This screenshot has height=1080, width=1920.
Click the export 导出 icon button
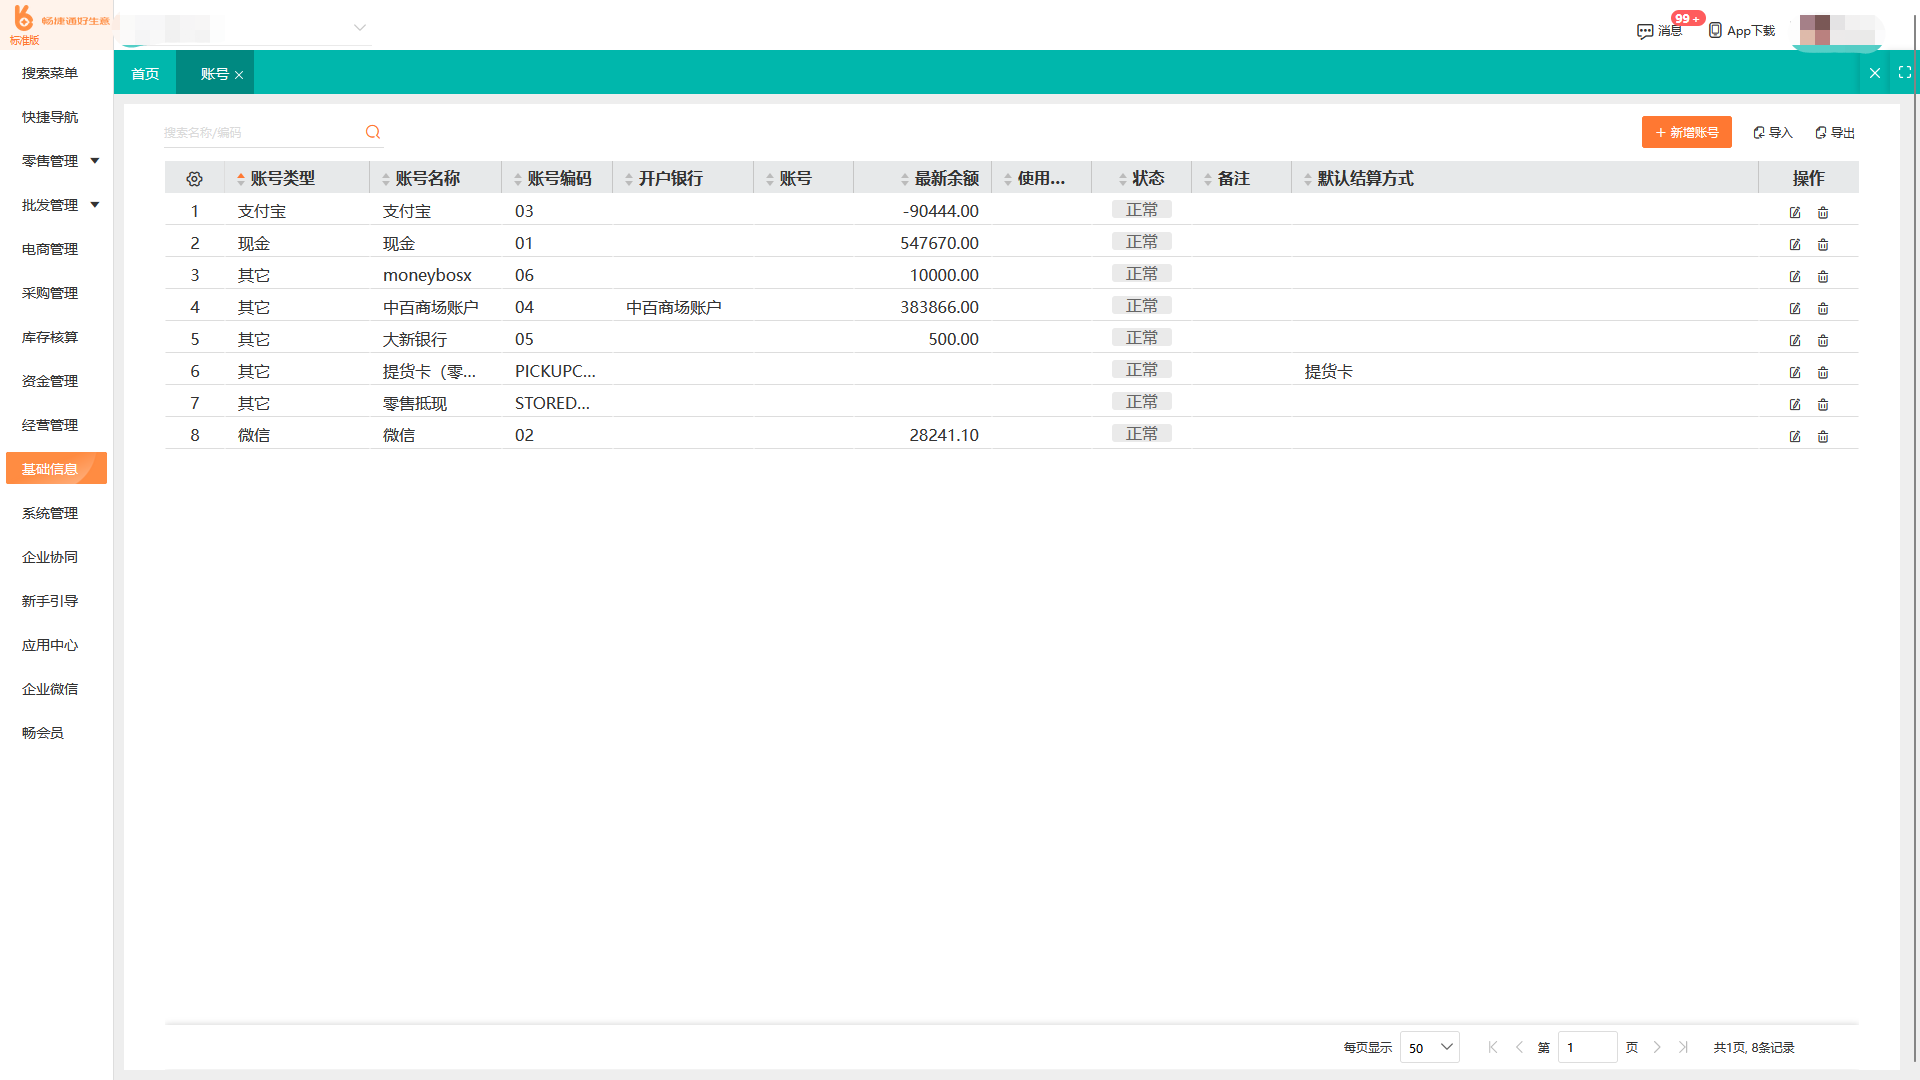(1833, 132)
